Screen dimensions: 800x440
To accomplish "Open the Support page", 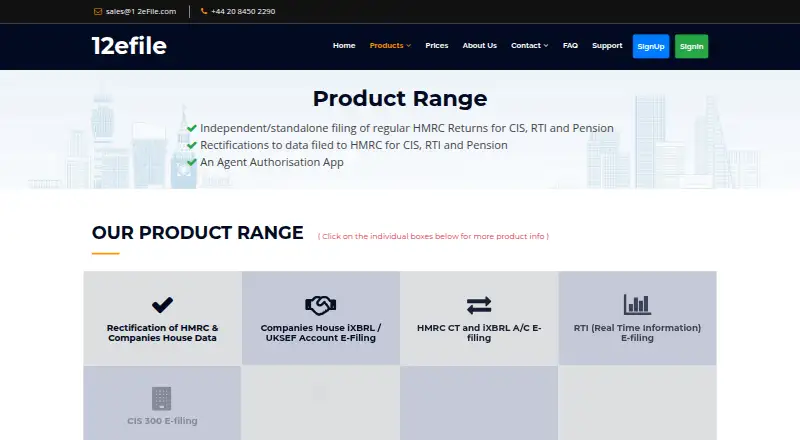I will (607, 45).
